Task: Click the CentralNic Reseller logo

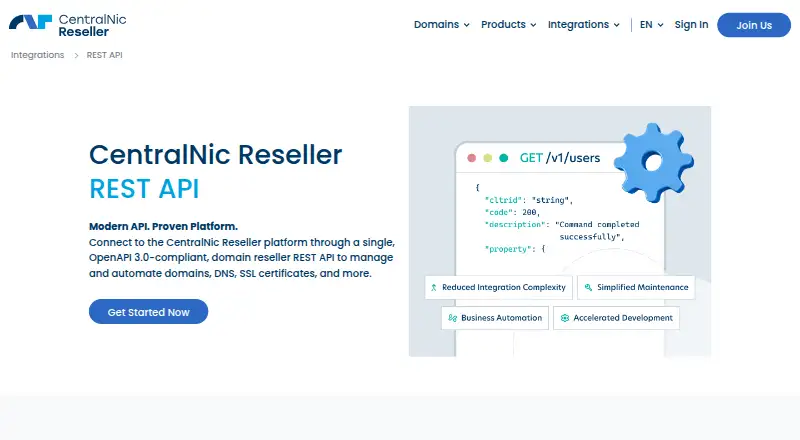Action: tap(67, 25)
